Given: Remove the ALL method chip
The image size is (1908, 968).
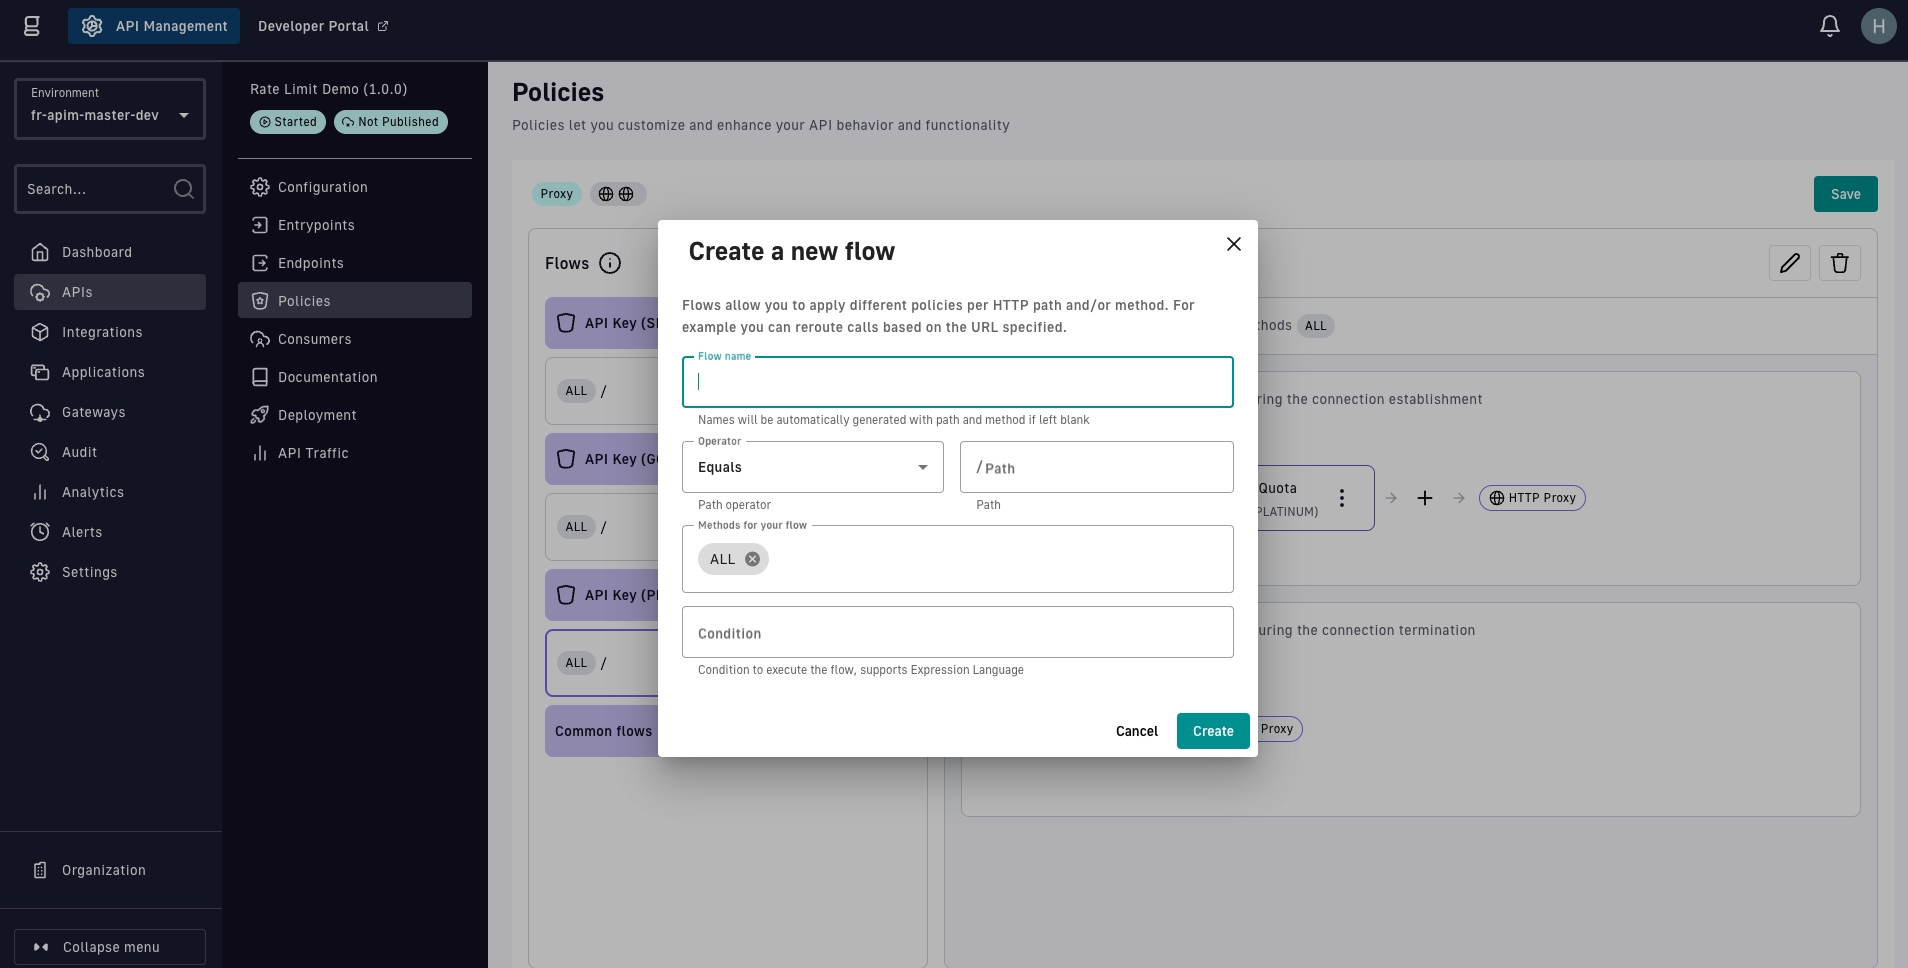Looking at the screenshot, I should point(752,559).
